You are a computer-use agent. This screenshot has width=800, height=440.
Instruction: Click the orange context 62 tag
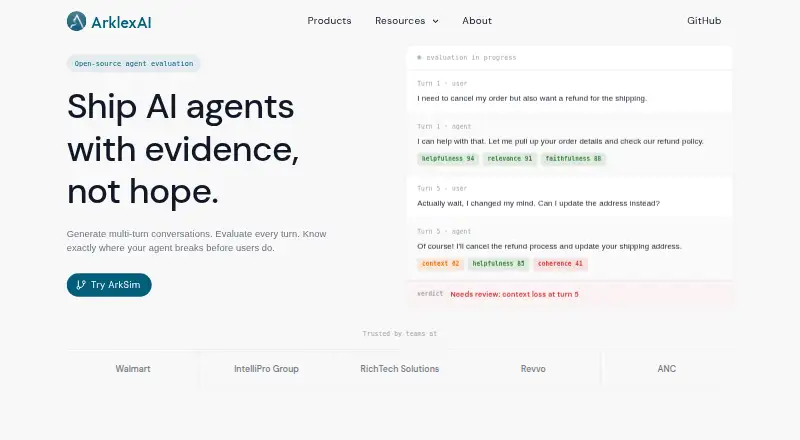[x=440, y=264]
